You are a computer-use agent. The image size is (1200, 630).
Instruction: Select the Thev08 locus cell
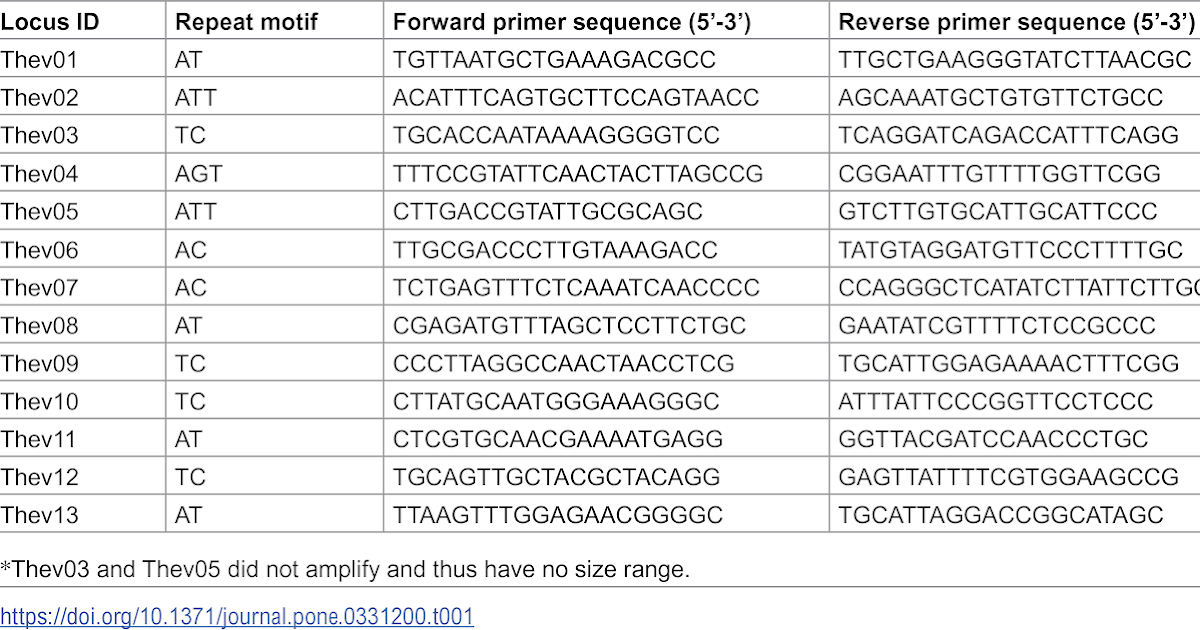(x=40, y=326)
